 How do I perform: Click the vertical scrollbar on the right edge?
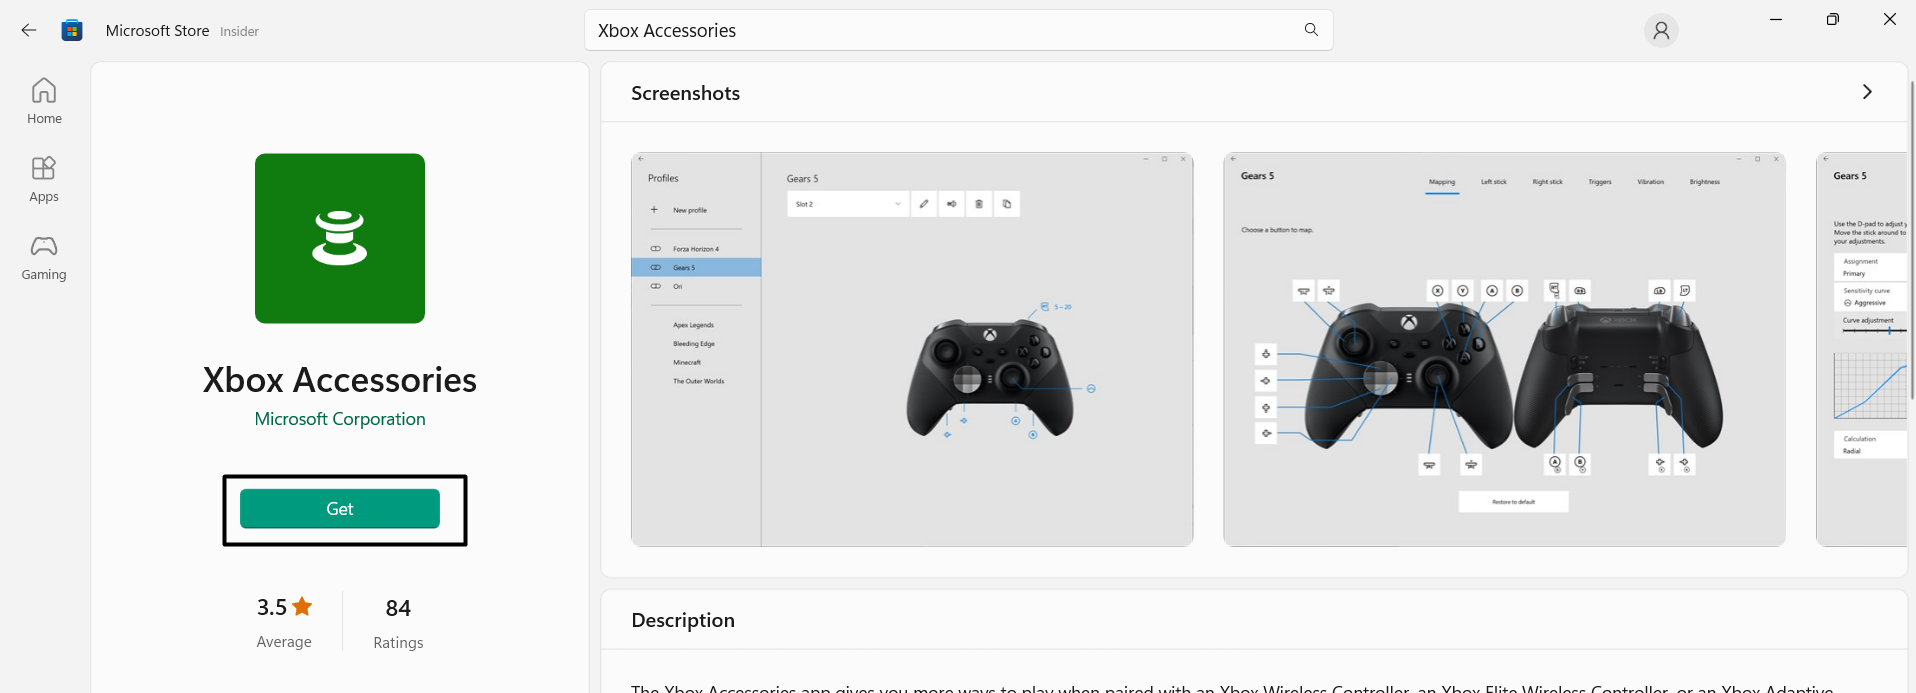click(x=1911, y=240)
